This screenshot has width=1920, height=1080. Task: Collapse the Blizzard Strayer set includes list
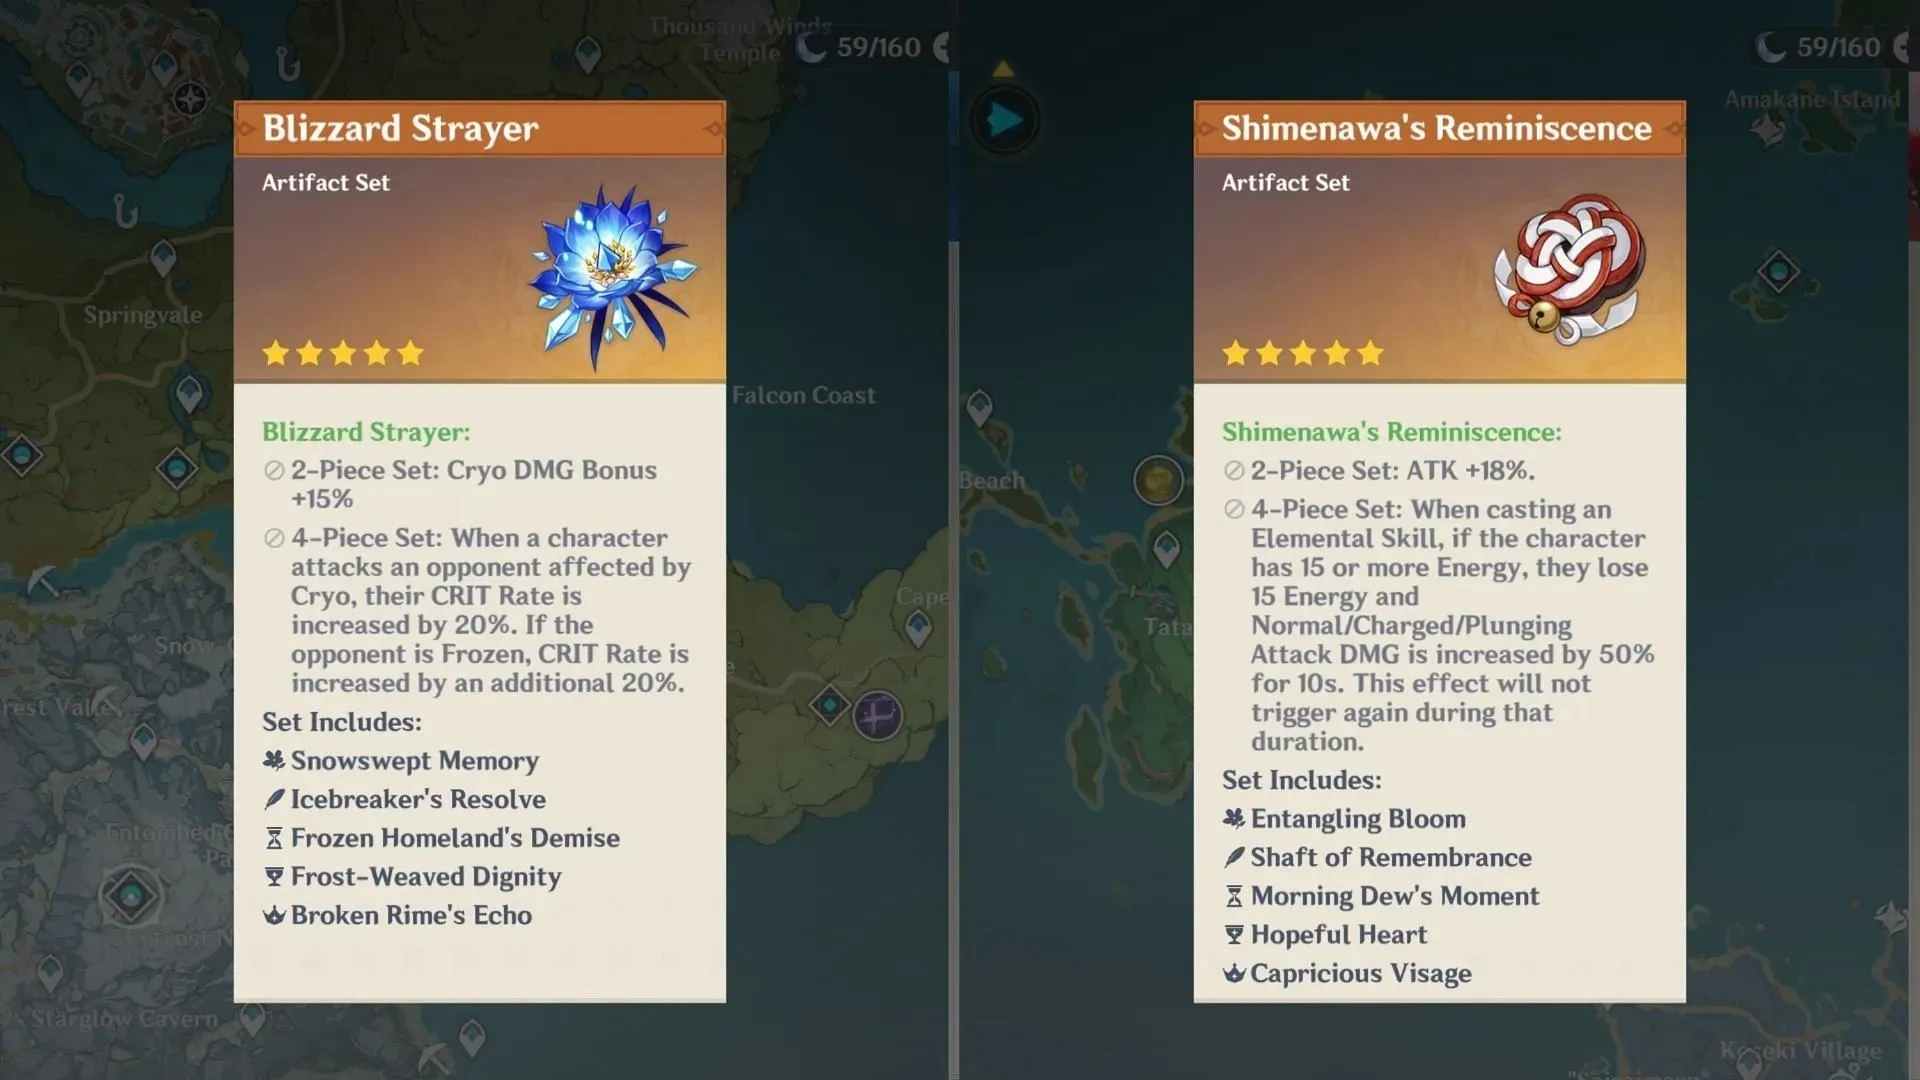click(342, 721)
